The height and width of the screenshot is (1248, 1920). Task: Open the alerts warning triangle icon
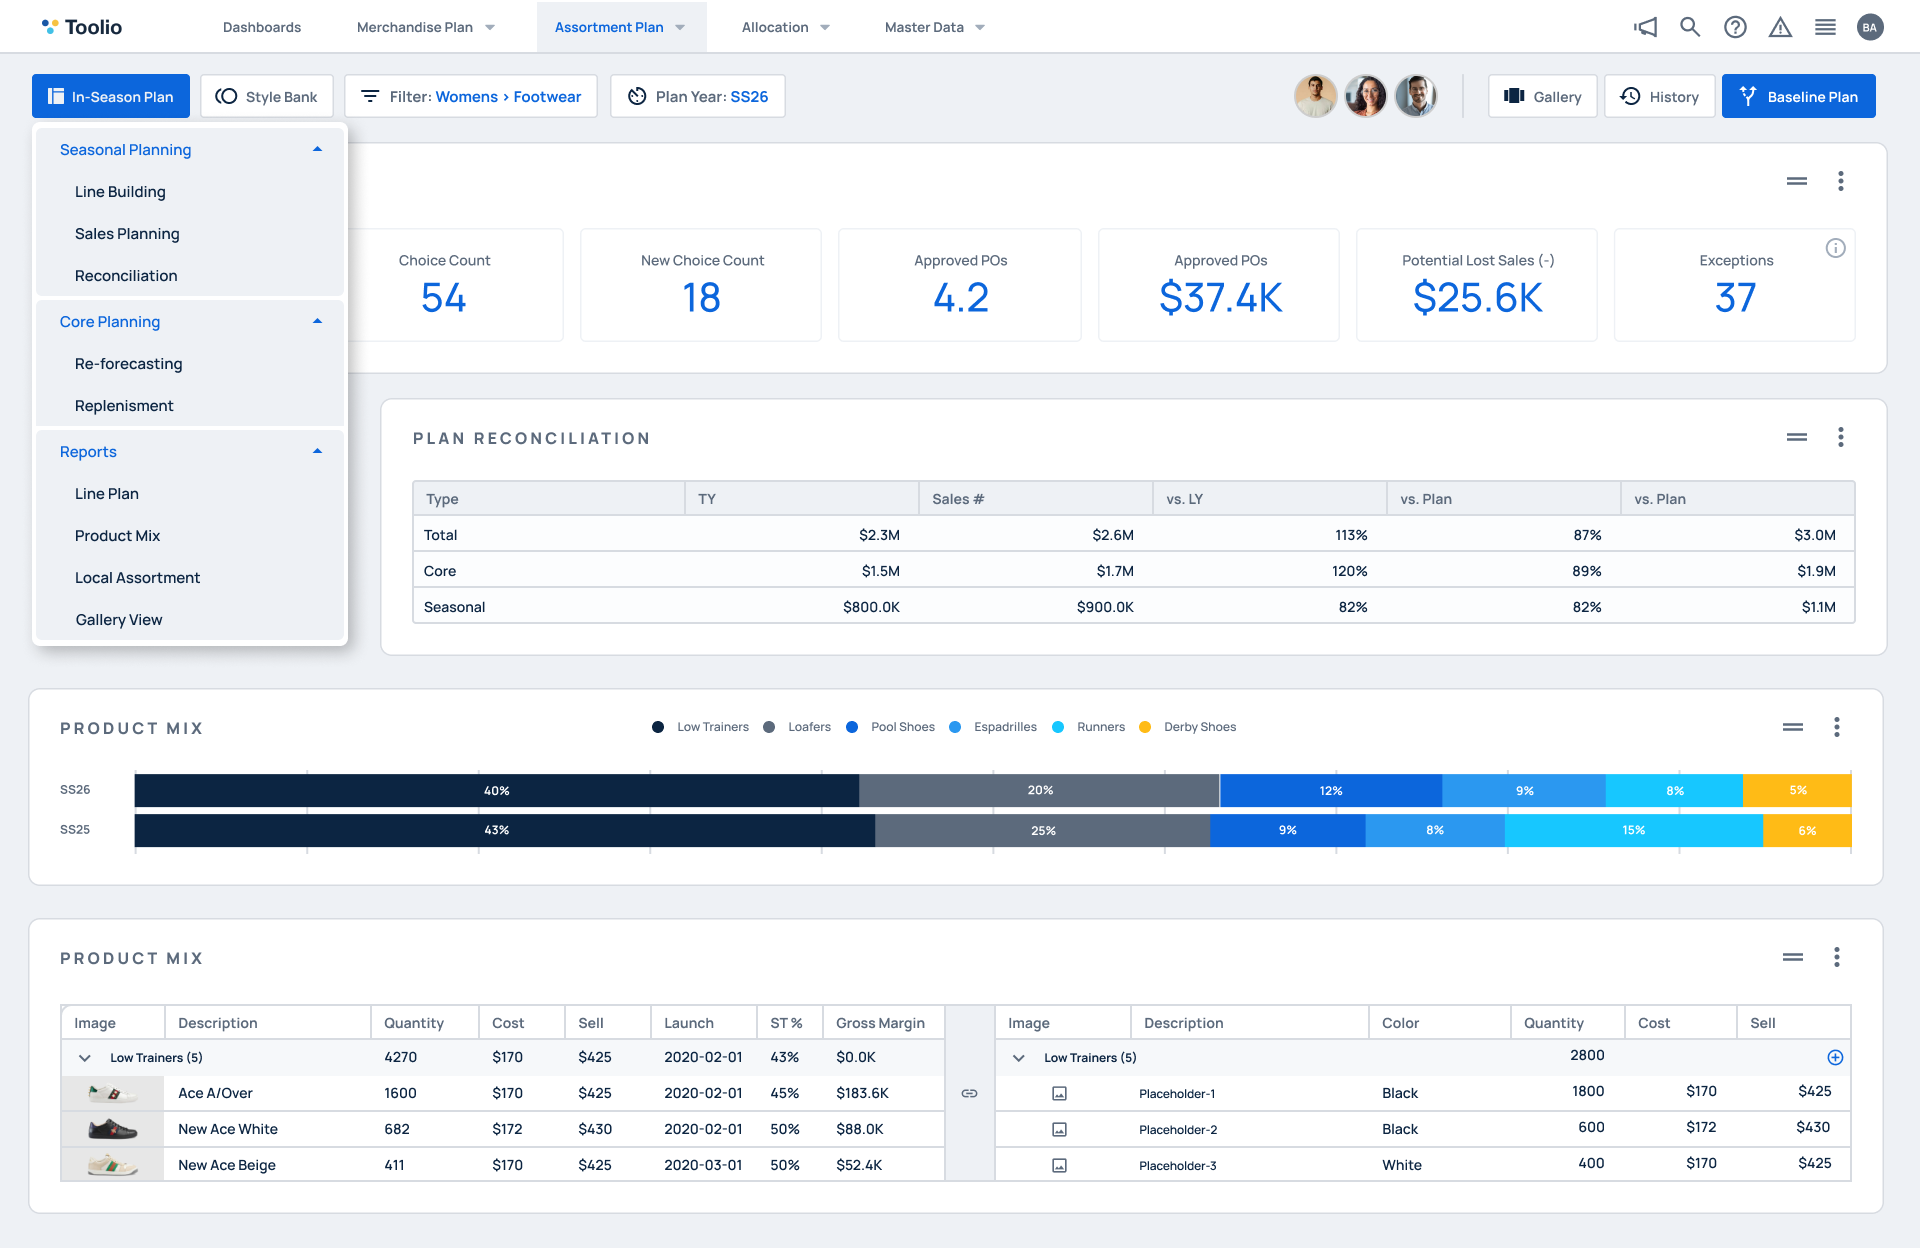pos(1780,27)
